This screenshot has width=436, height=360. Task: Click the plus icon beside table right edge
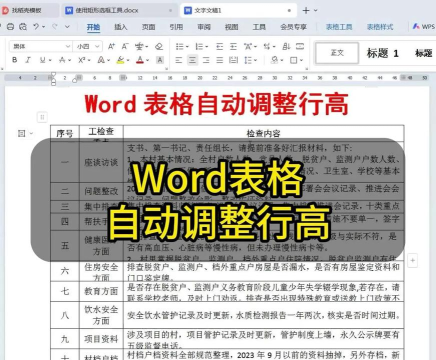413,260
